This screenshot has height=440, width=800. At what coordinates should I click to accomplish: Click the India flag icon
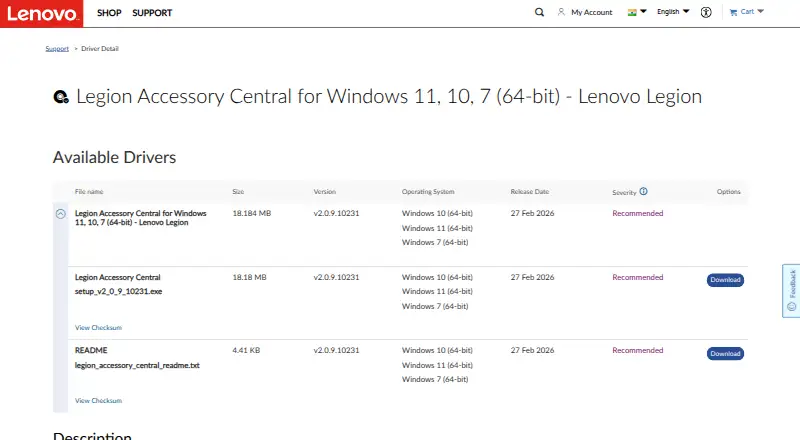[632, 12]
